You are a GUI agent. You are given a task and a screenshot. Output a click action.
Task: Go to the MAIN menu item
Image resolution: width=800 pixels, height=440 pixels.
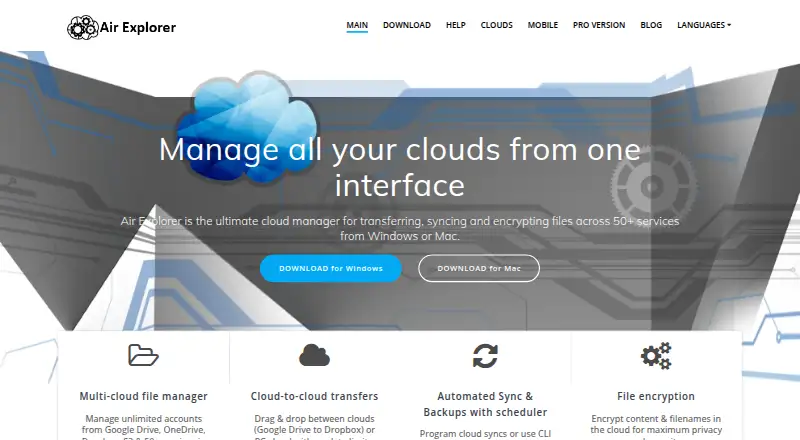357,25
